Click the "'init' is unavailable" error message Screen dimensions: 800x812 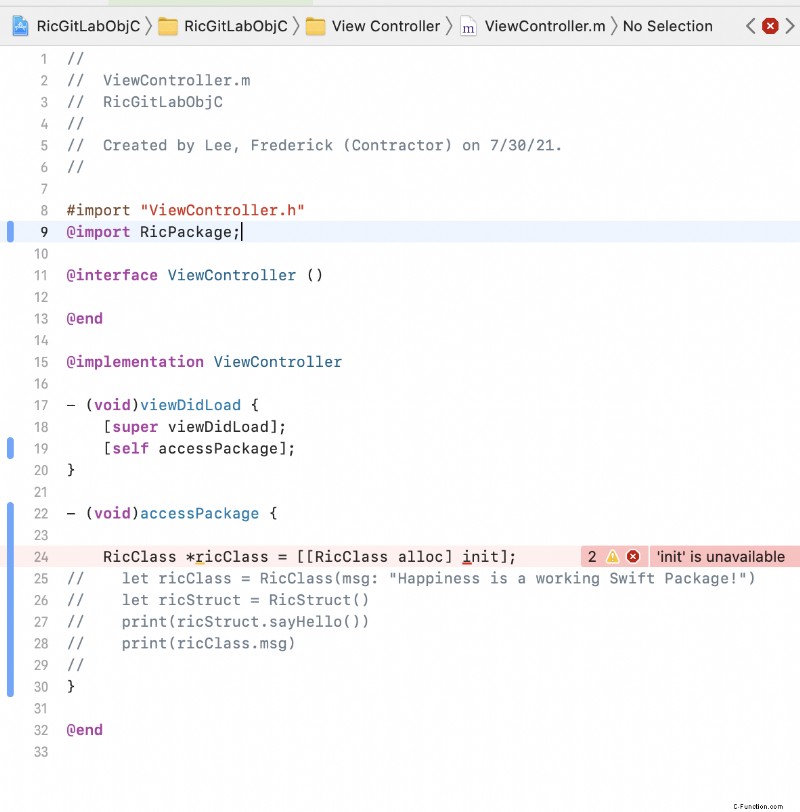tap(720, 556)
